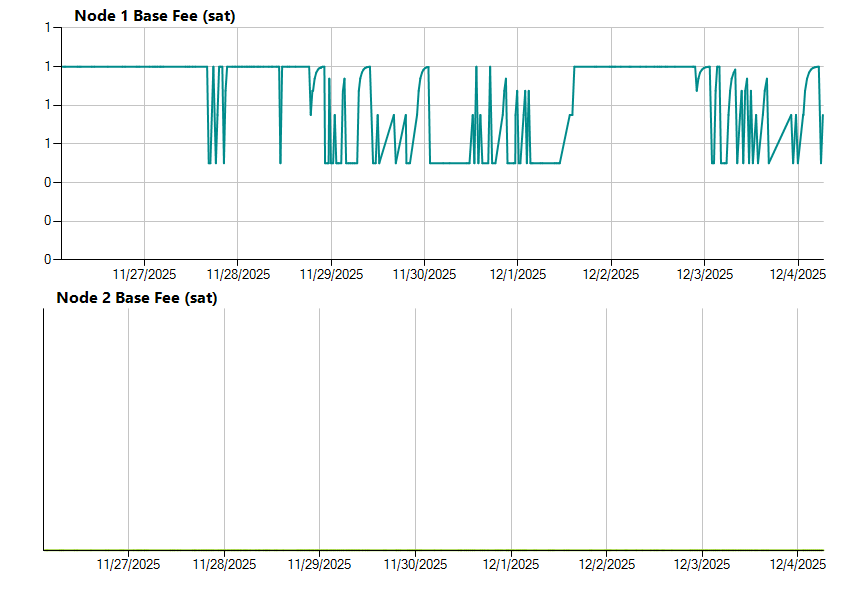
Task: Click 11/30/2025 tick under Node 1 chart
Action: [424, 274]
